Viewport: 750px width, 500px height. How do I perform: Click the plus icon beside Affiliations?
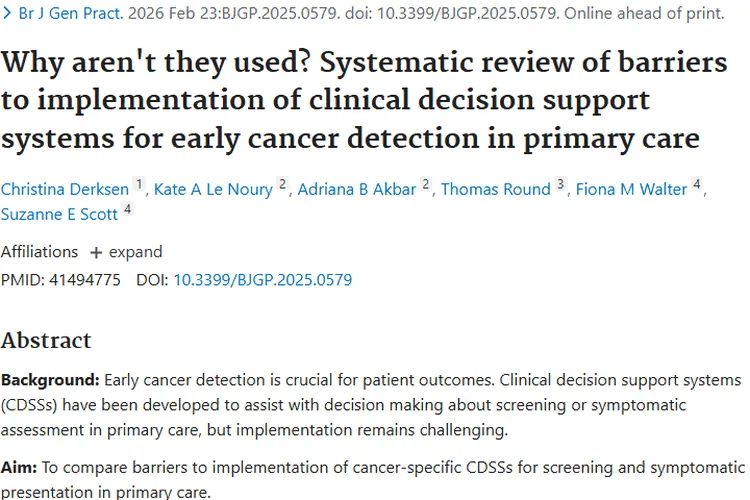96,252
